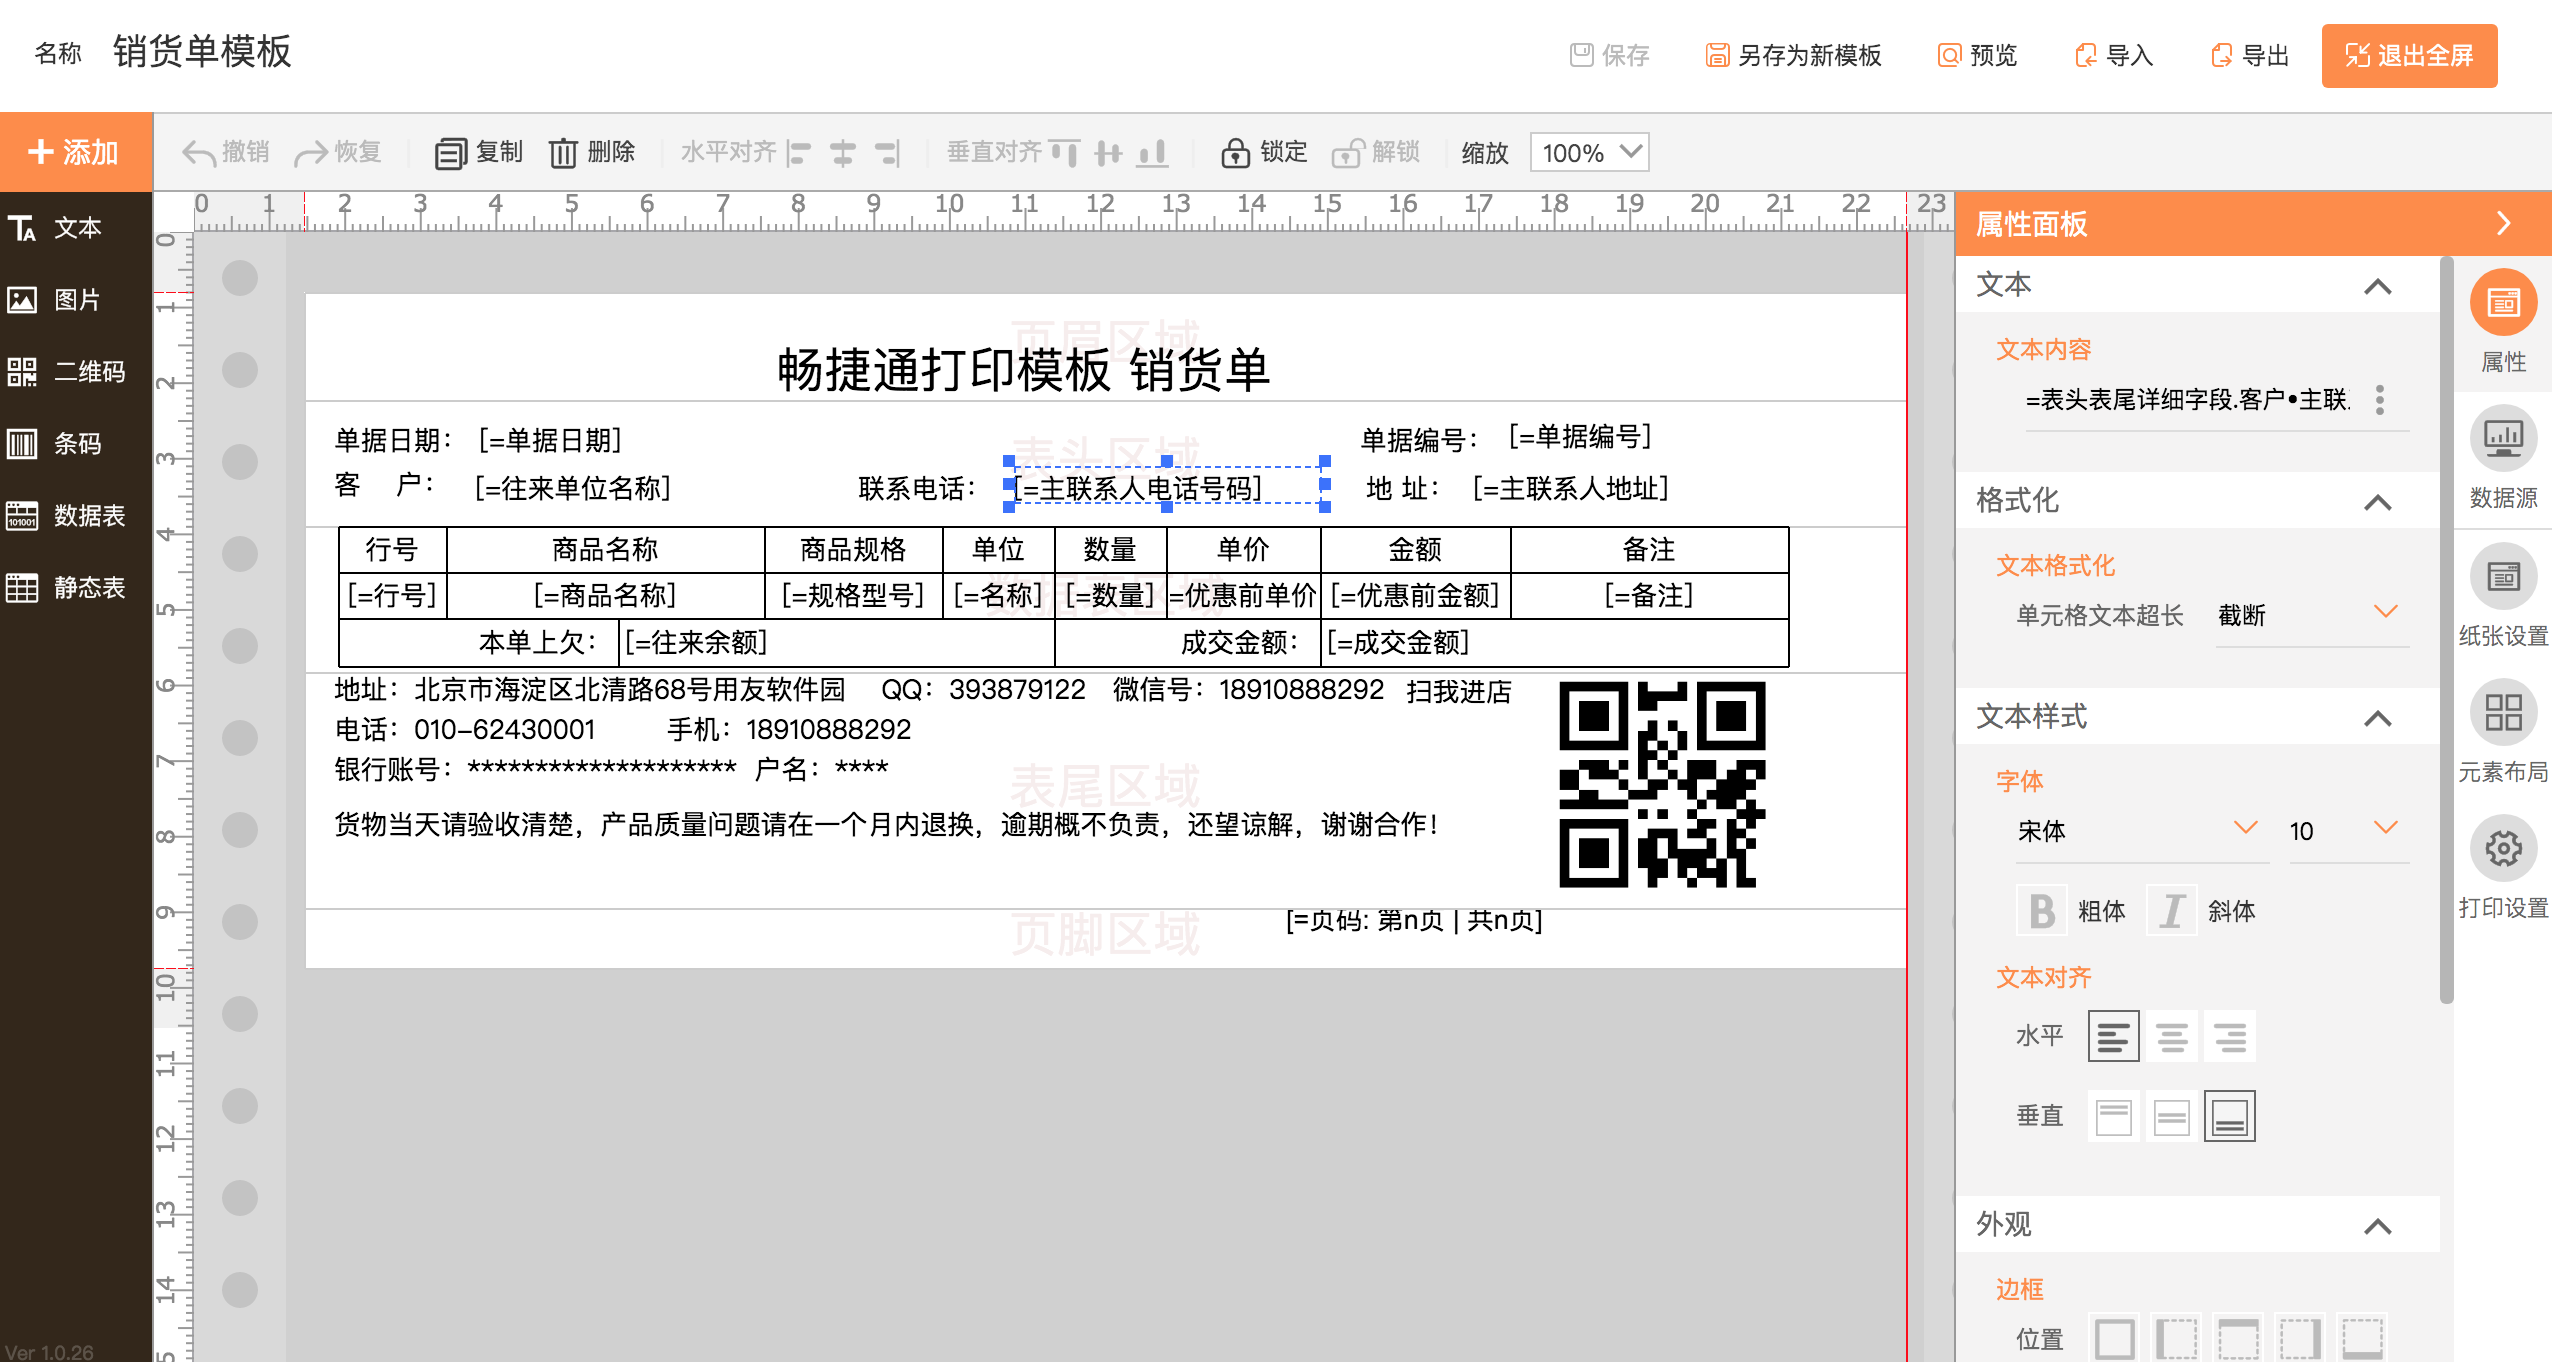This screenshot has width=2552, height=1362.
Task: Toggle 粗体 formatting for text
Action: 2037,911
